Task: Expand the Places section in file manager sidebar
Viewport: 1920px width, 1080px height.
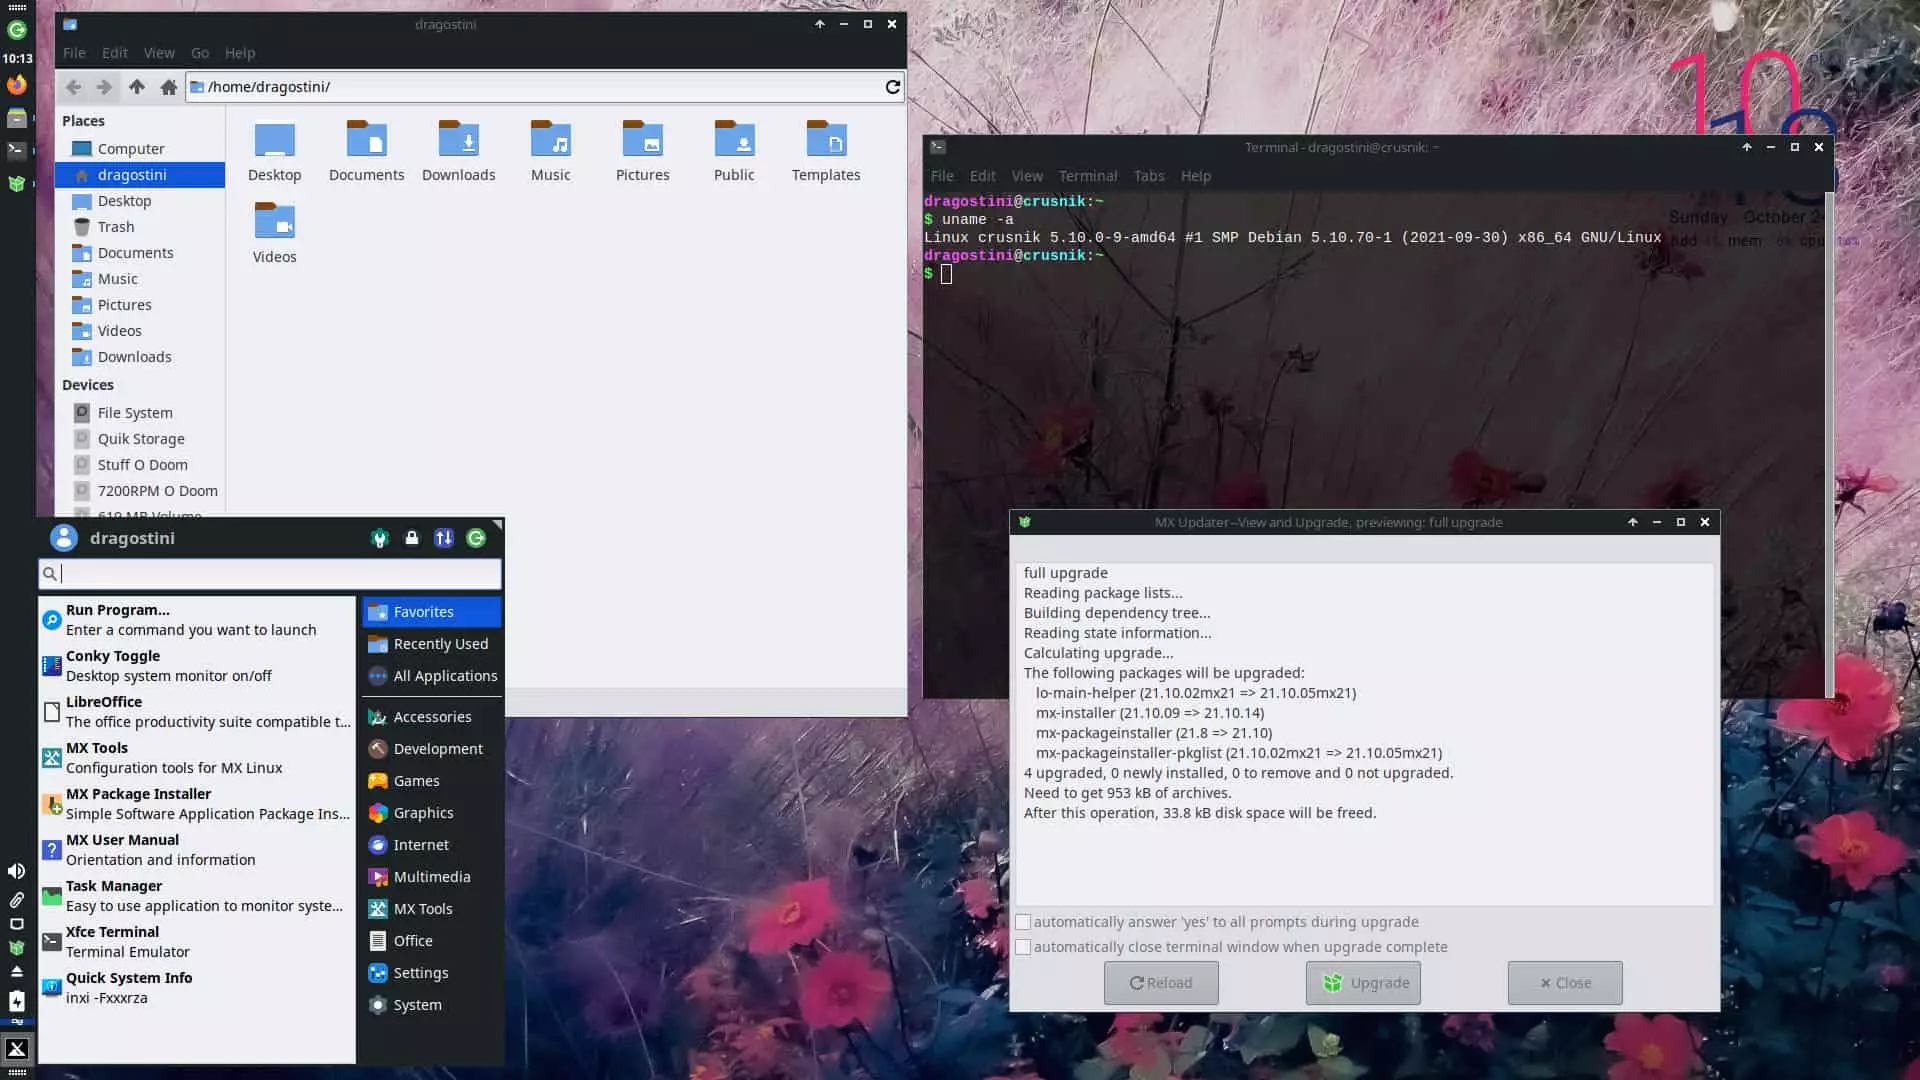Action: 82,120
